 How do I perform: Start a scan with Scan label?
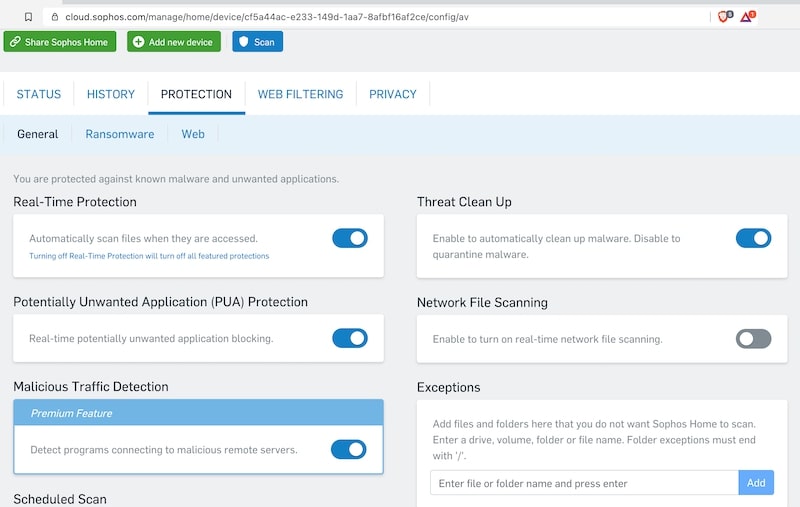point(264,42)
